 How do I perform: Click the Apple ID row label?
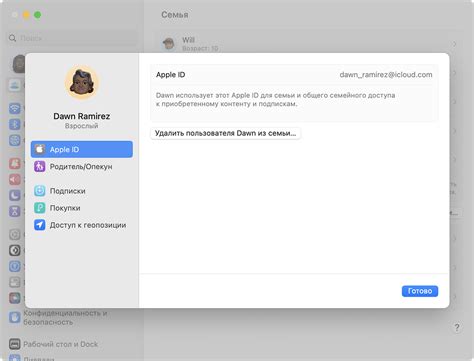point(171,75)
